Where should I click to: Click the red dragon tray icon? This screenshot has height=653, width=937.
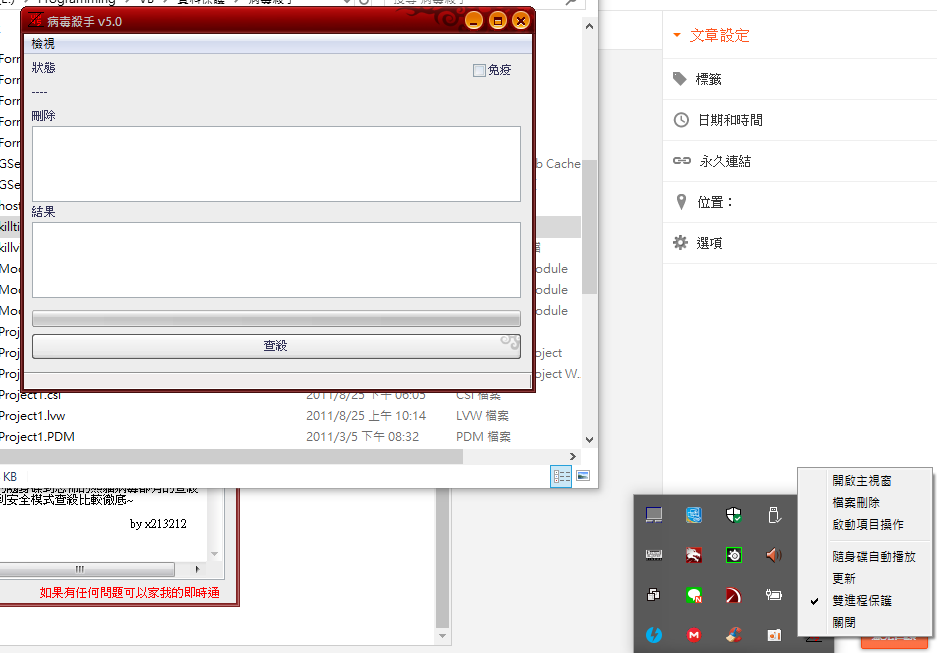point(694,555)
